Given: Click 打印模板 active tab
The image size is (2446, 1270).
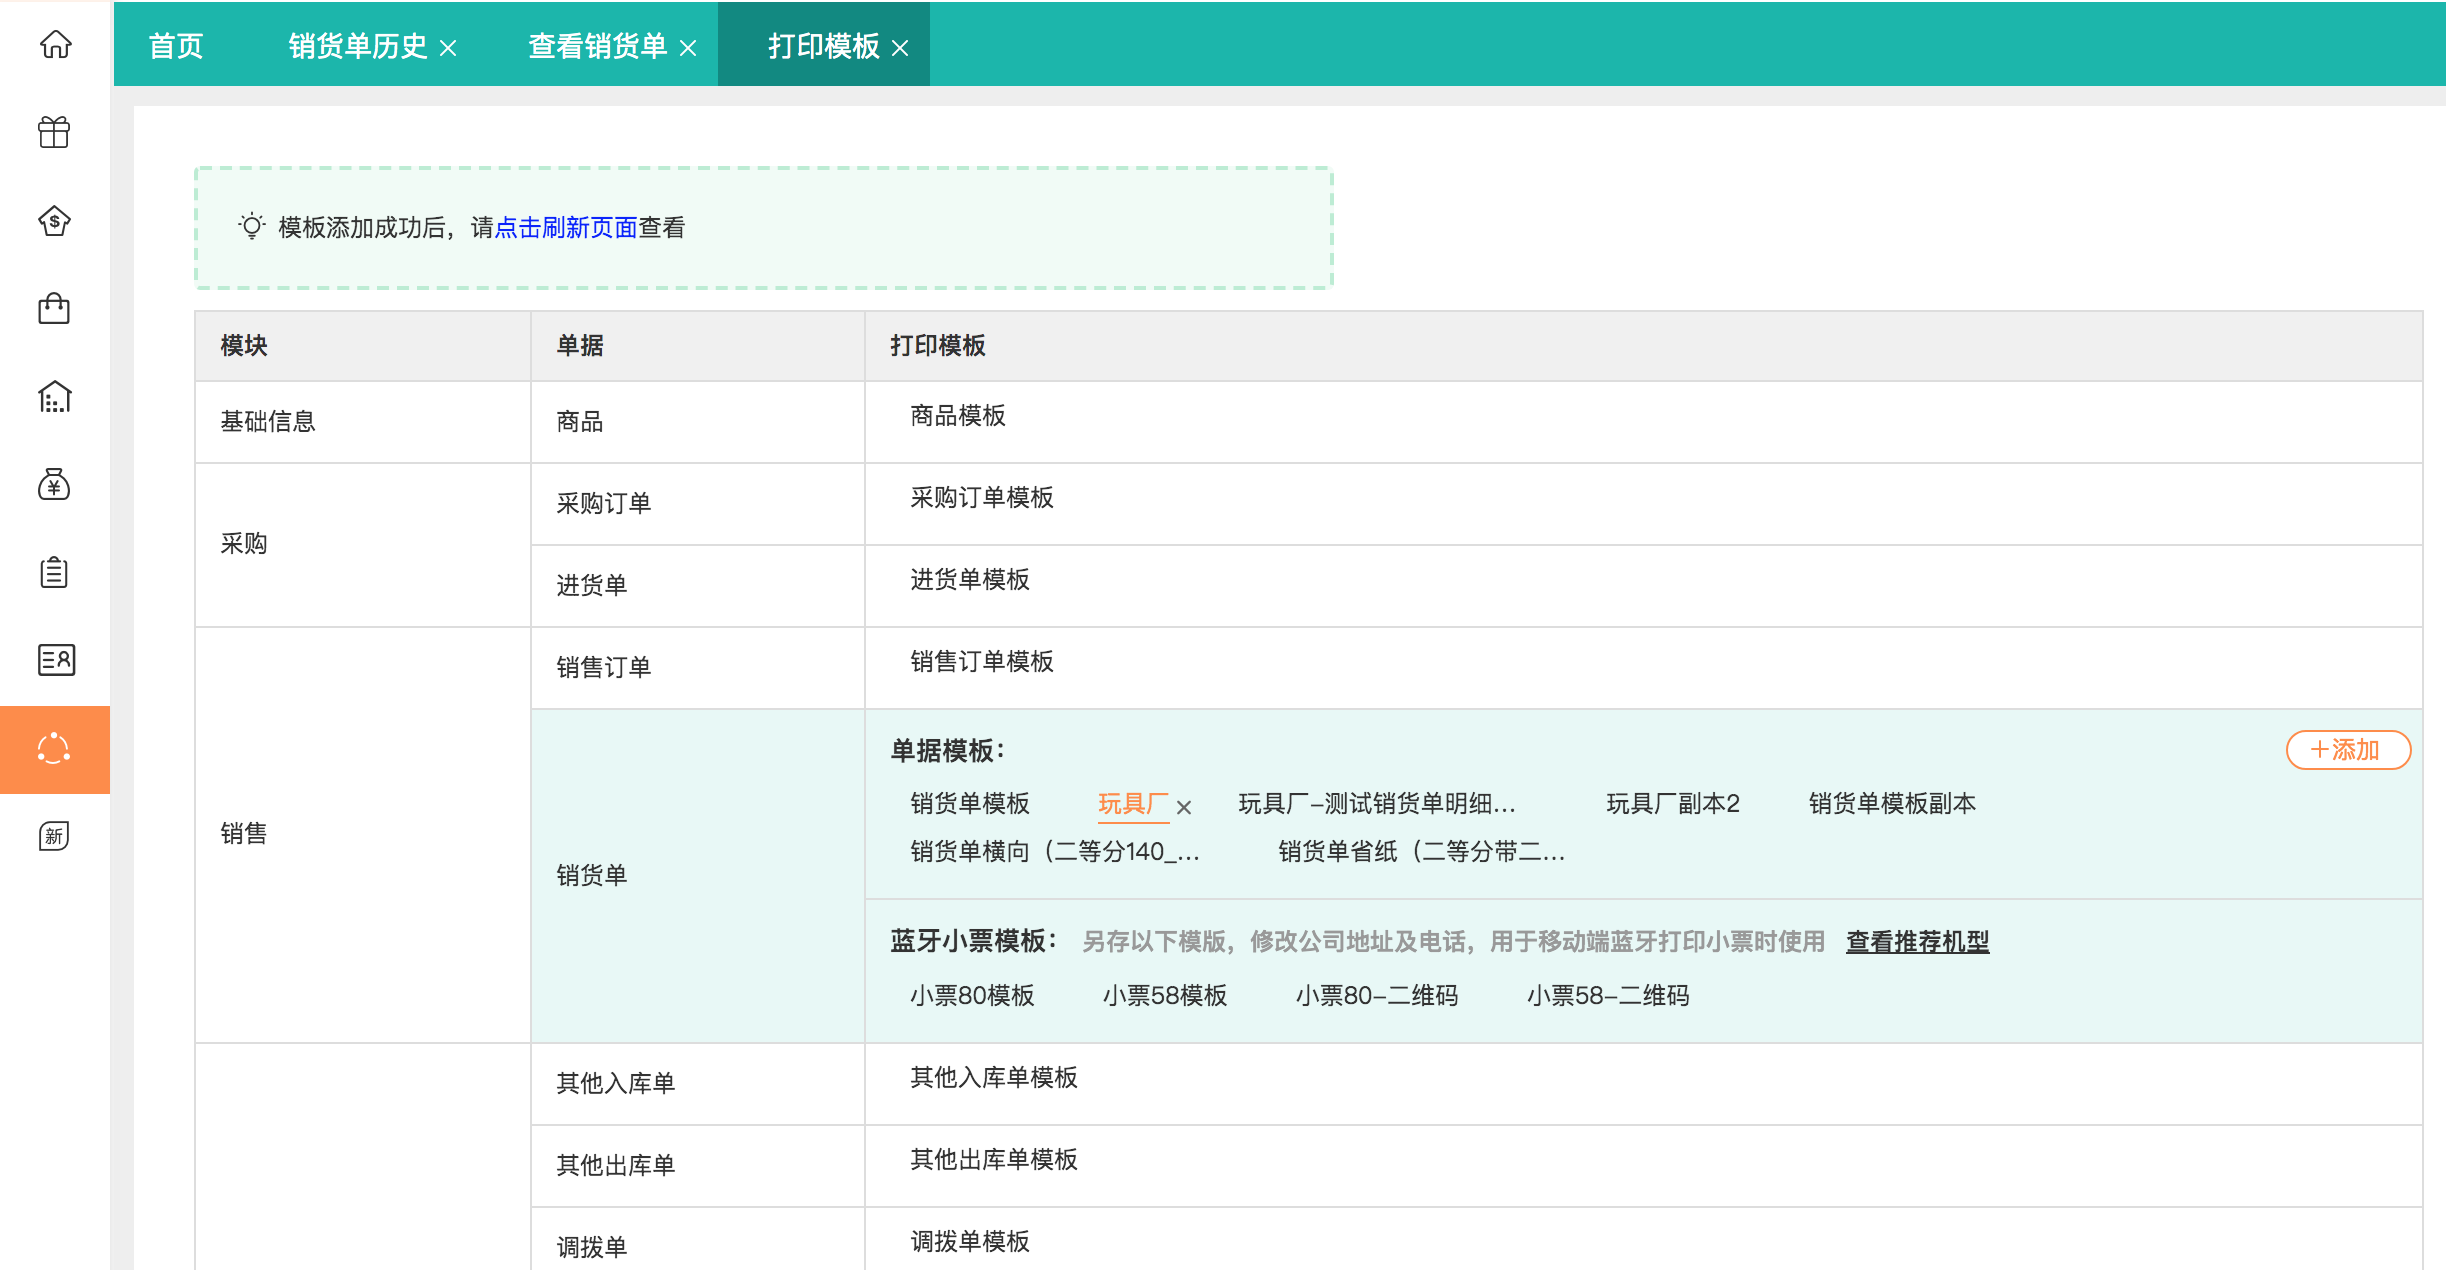Looking at the screenshot, I should [827, 45].
